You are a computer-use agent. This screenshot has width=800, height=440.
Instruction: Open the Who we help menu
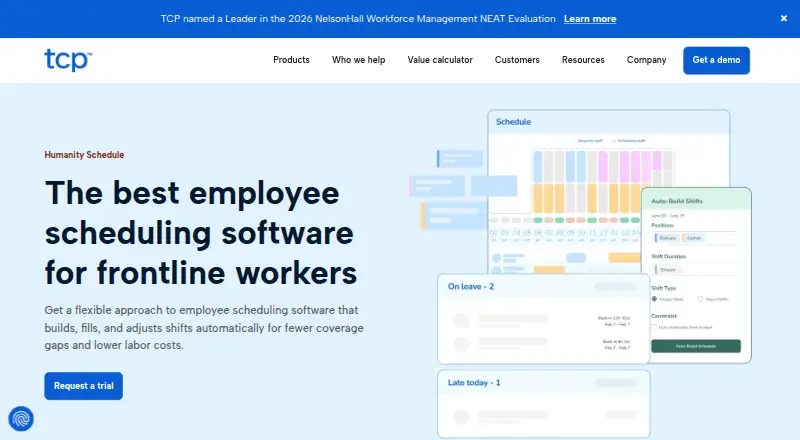click(x=358, y=60)
